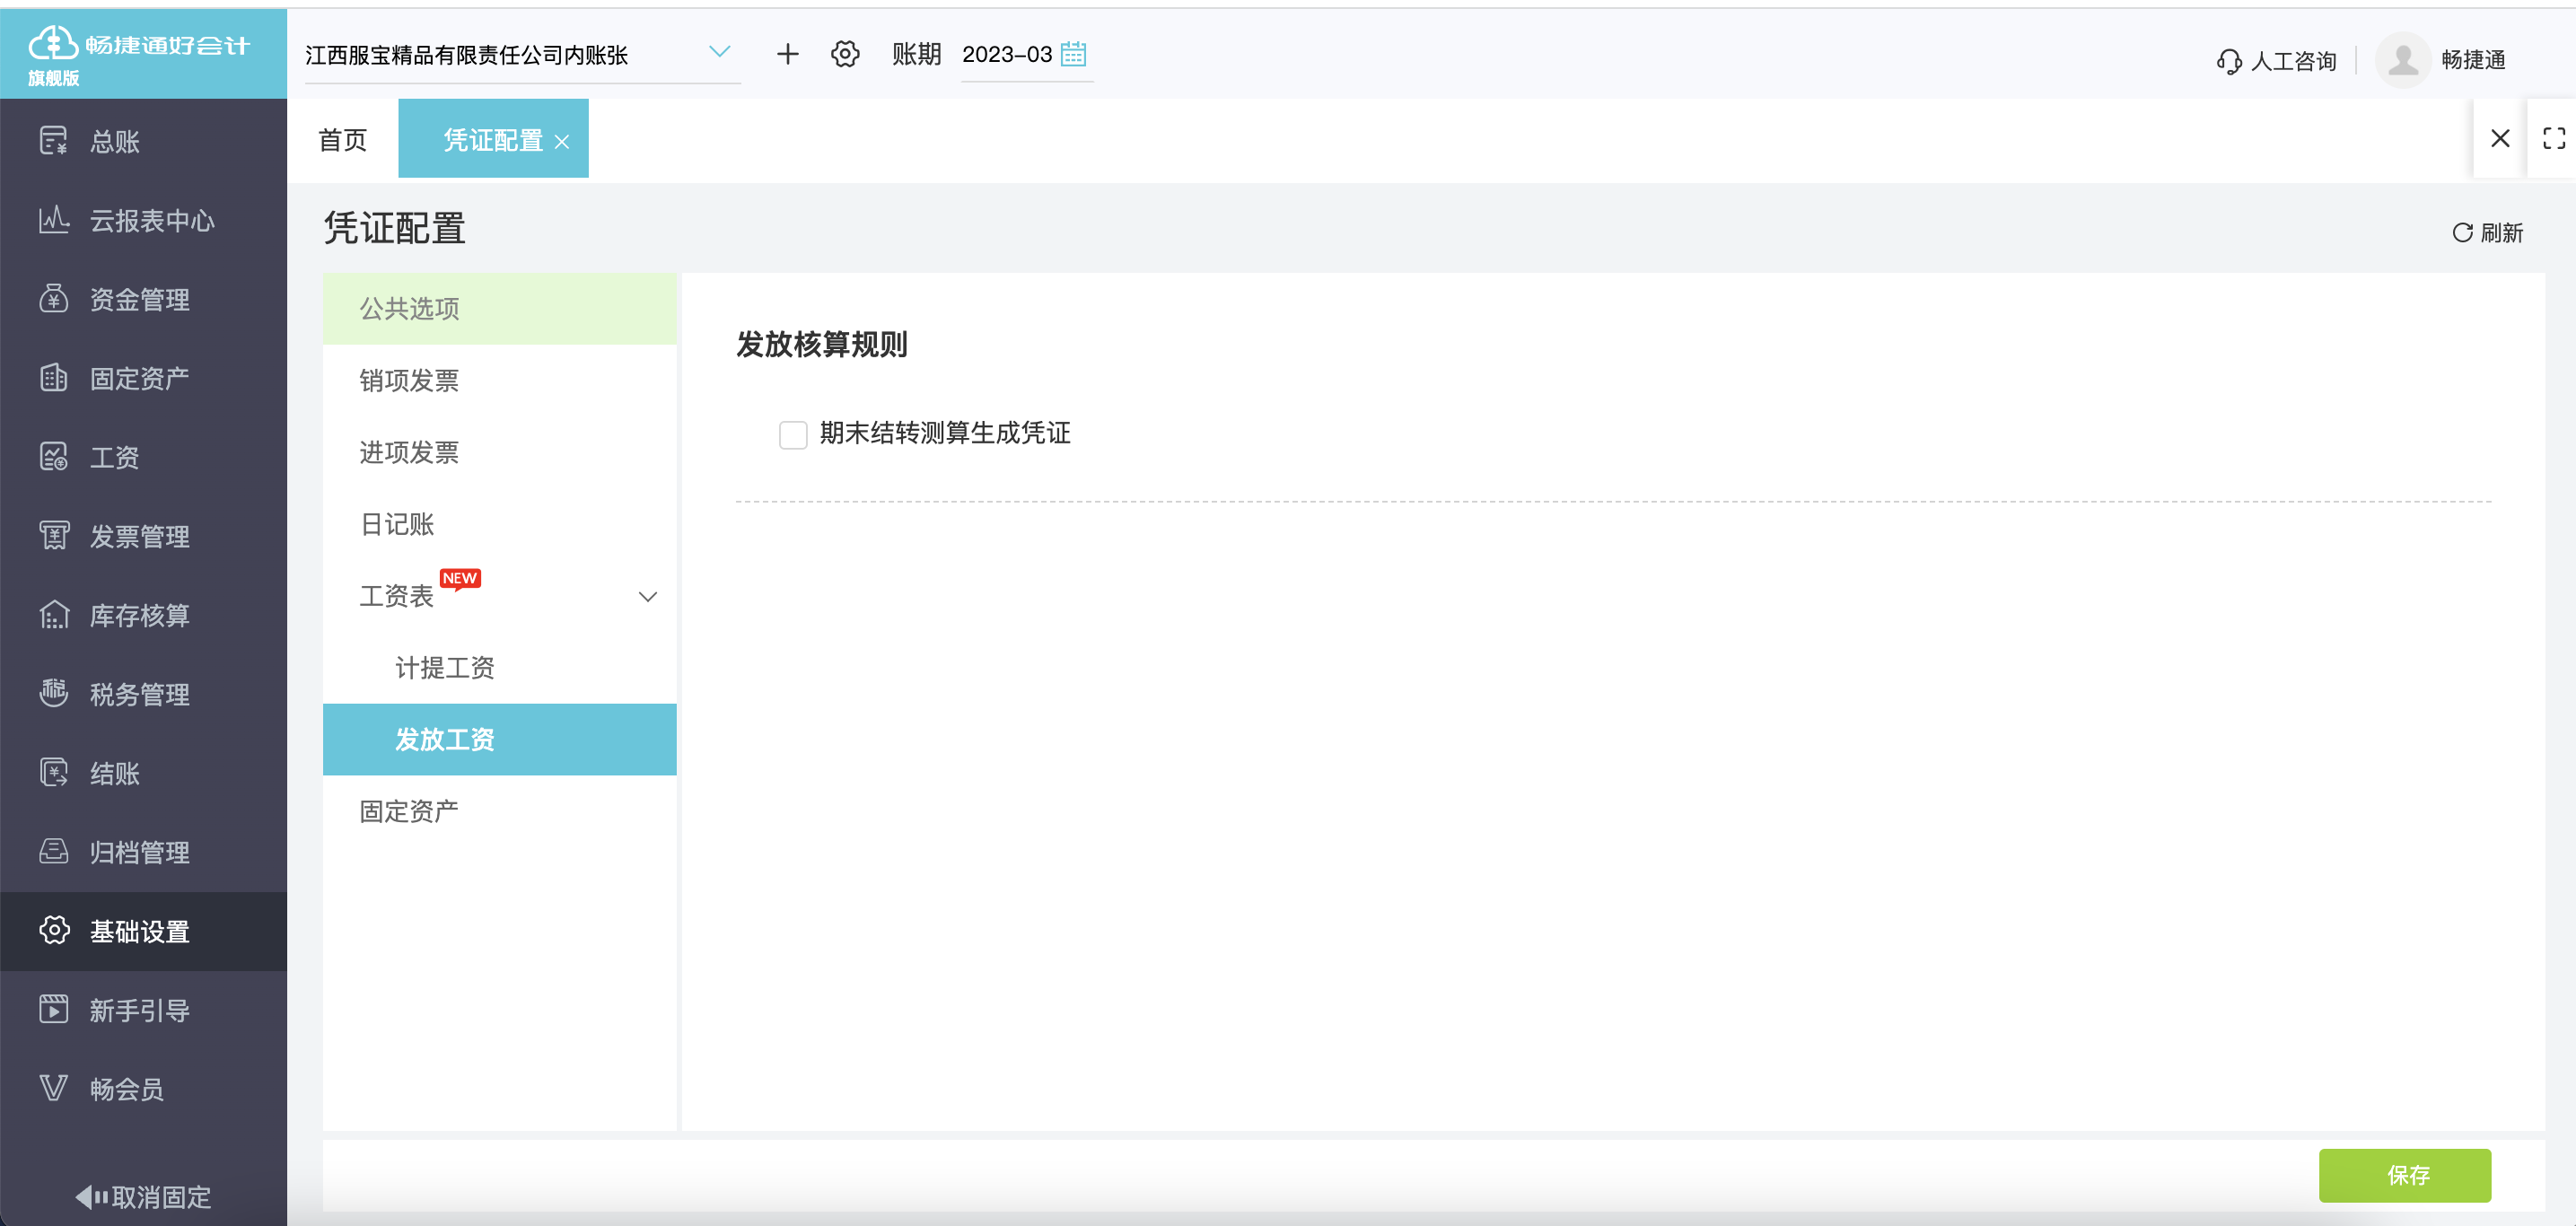Select the 凭证配置 tab
Screen dimensions: 2576x1226
tap(491, 140)
